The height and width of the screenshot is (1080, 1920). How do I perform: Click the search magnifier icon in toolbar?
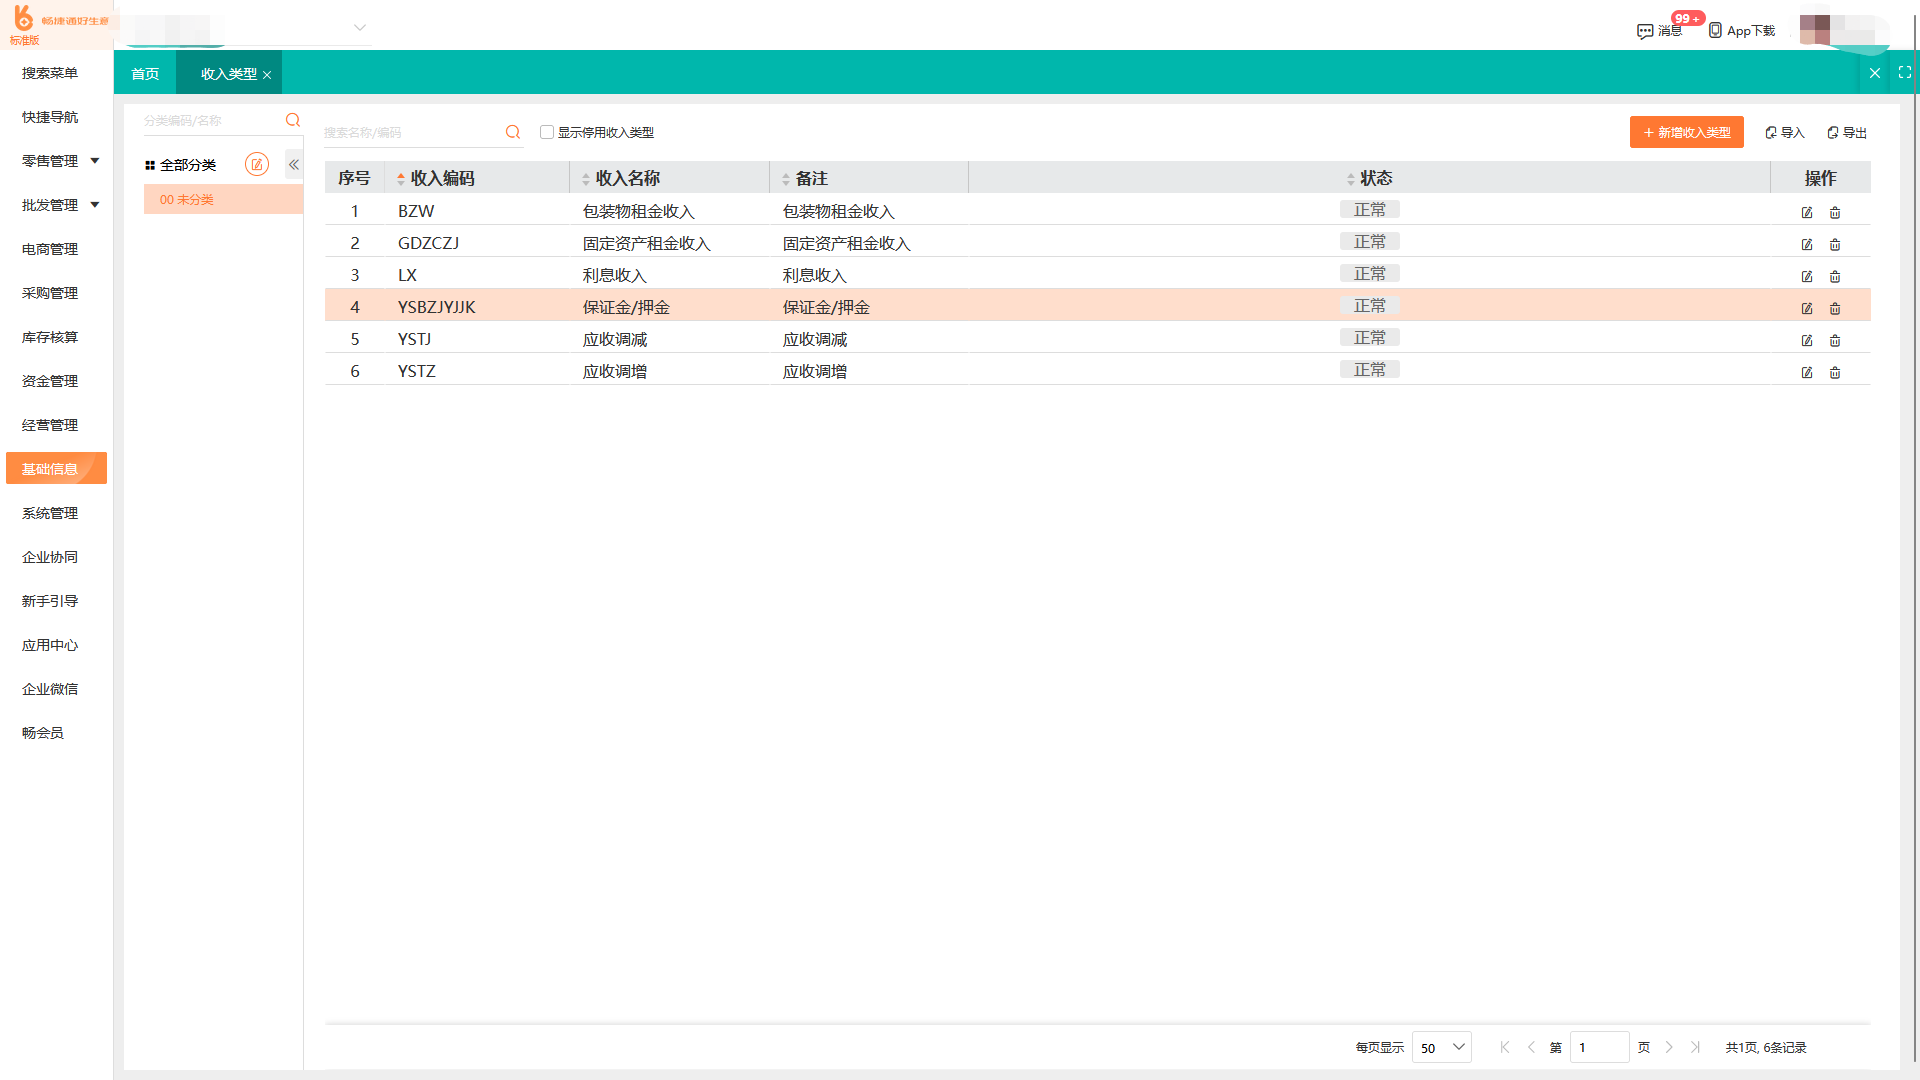click(514, 132)
